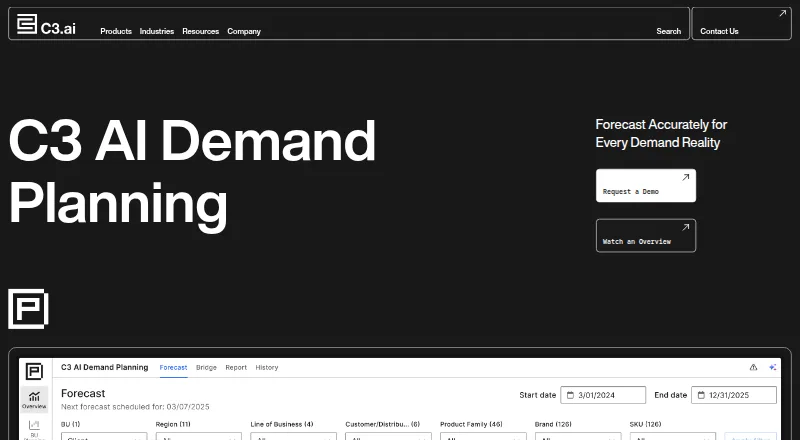800x440 pixels.
Task: Select the Overview icon in dashboard sidebar
Action: click(34, 400)
